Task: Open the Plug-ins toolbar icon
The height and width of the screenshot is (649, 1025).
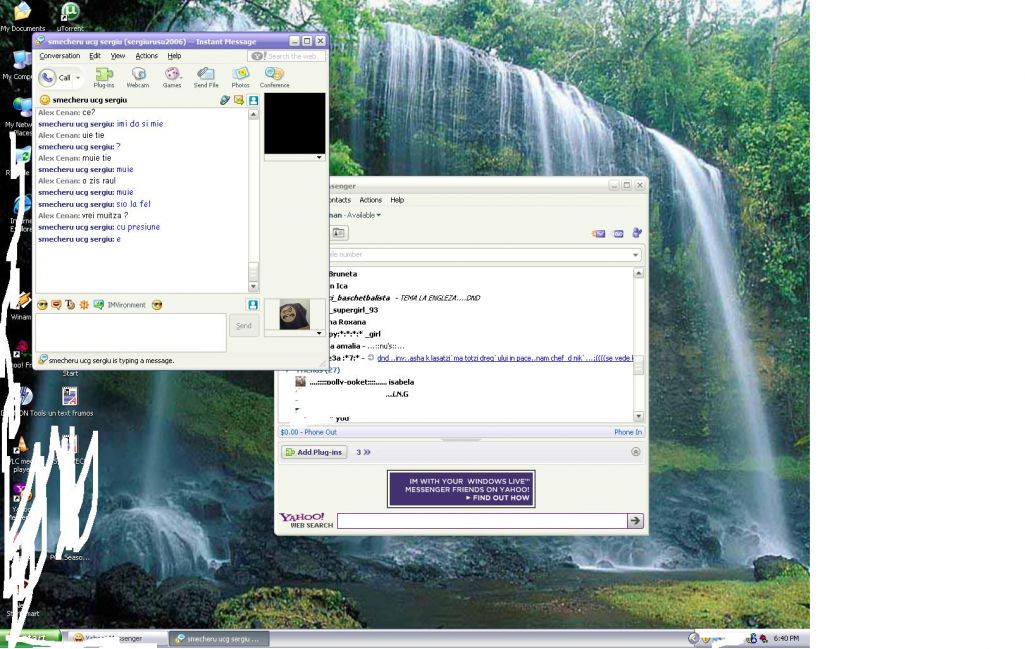Action: tap(104, 77)
